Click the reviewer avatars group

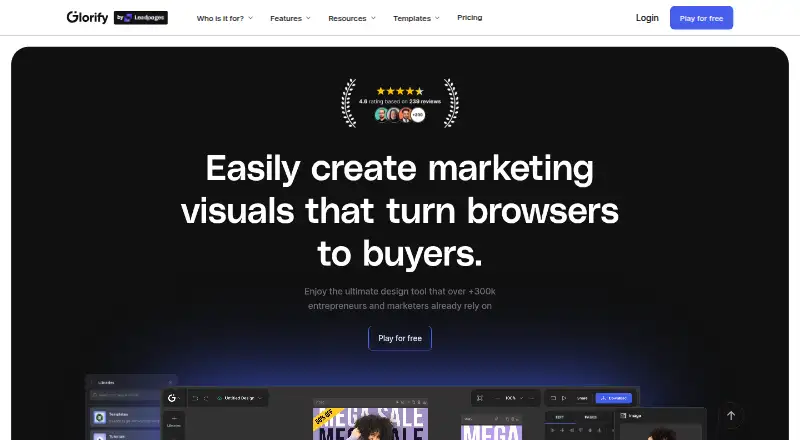click(x=400, y=115)
